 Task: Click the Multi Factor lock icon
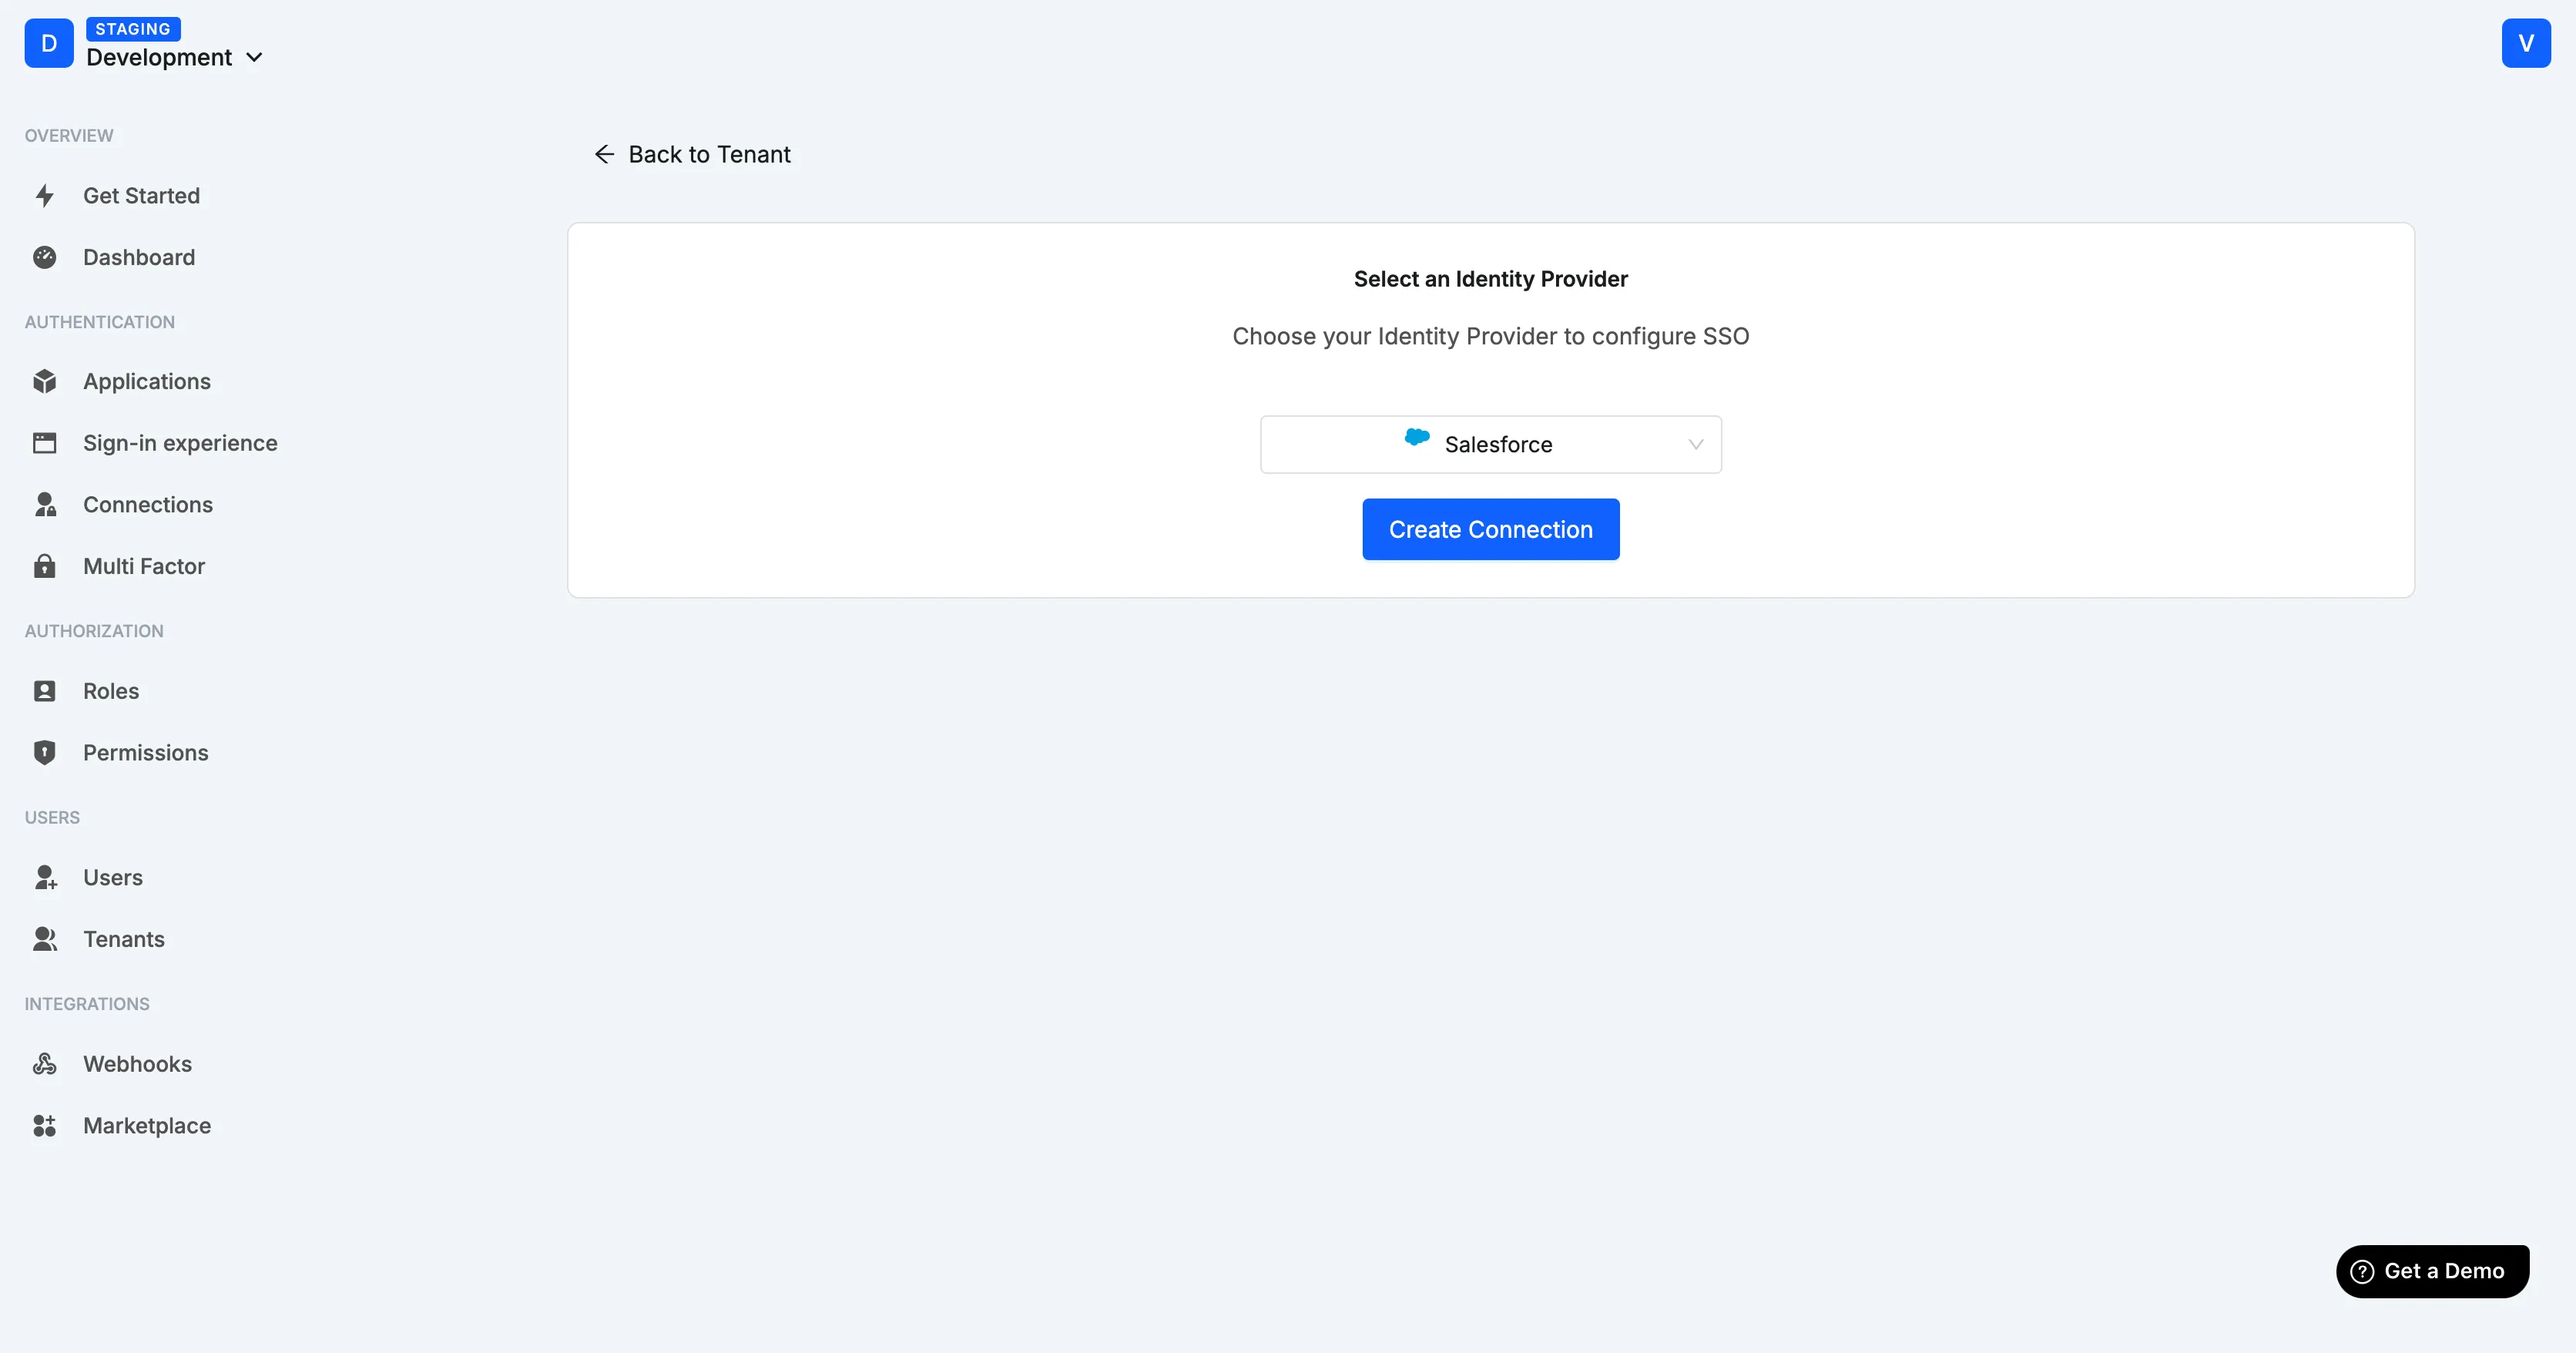click(46, 564)
